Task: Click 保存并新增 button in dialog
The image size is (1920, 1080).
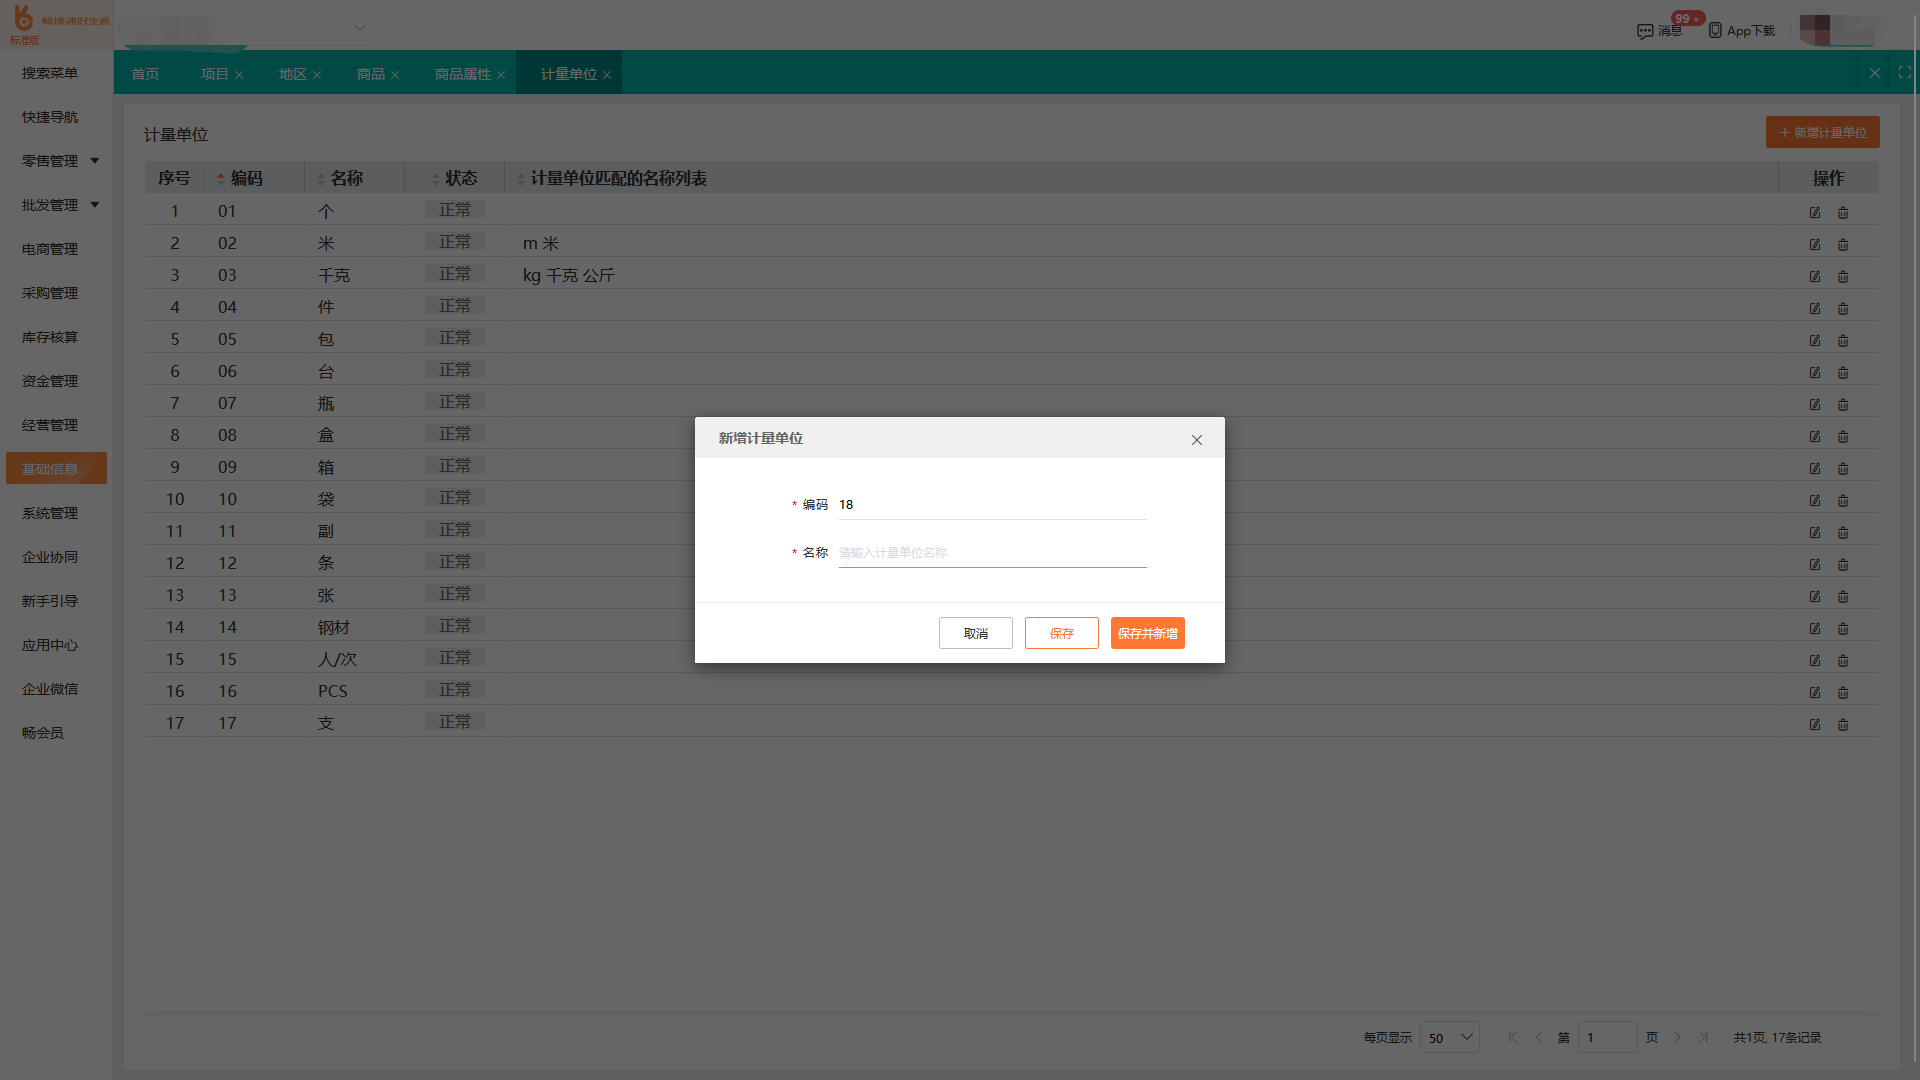Action: (x=1145, y=633)
